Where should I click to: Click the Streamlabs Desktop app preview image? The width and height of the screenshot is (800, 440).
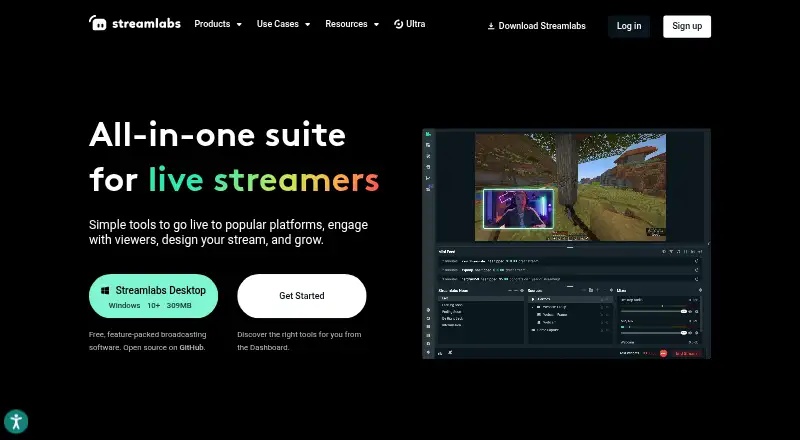(566, 243)
